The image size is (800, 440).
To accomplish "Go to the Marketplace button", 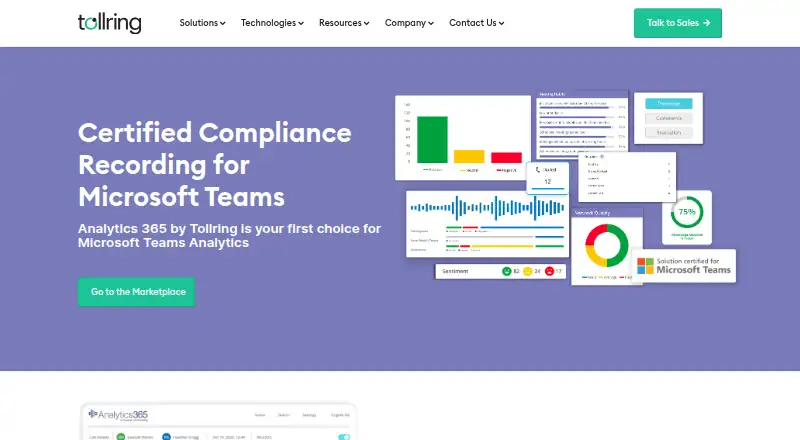I will [x=136, y=292].
